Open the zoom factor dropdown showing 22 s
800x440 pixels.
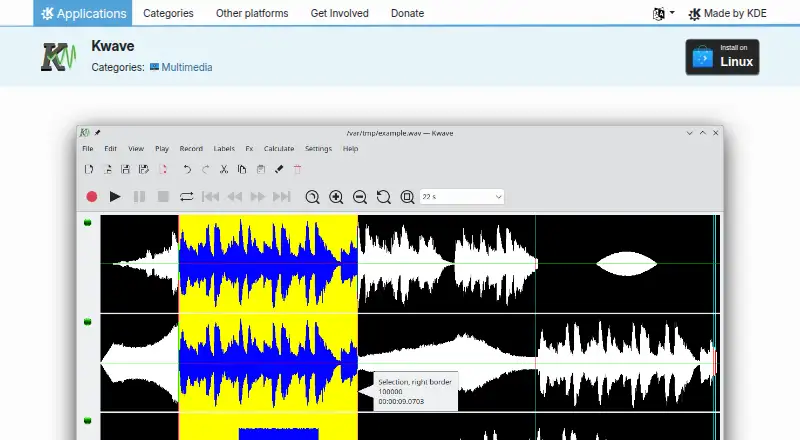[462, 197]
